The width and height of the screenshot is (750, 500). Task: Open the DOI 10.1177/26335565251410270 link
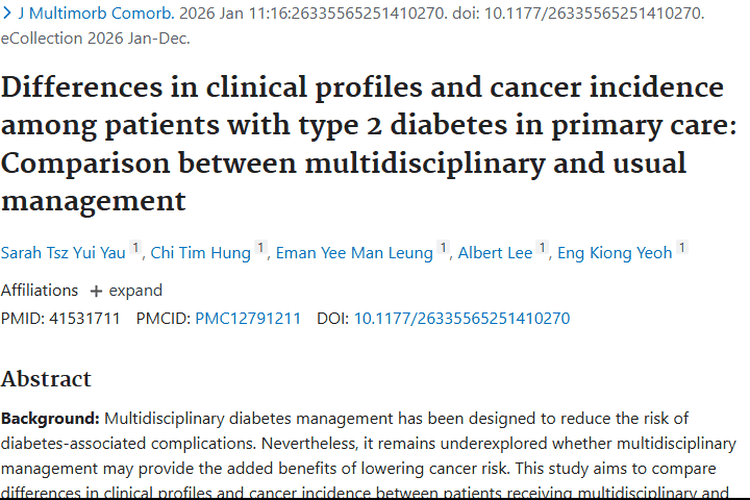click(x=462, y=319)
